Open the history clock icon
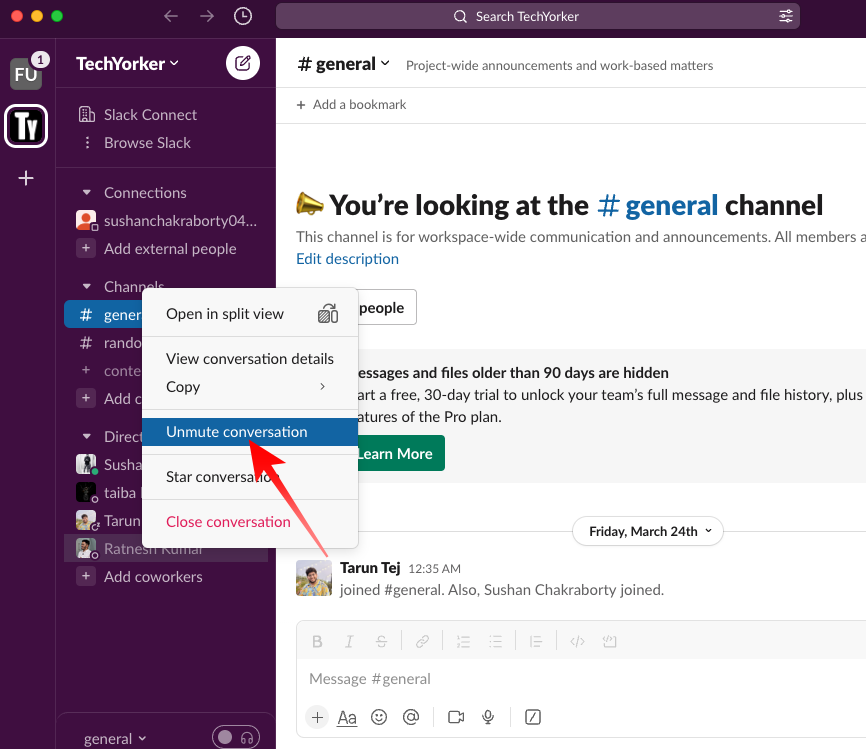This screenshot has height=749, width=866. click(243, 17)
